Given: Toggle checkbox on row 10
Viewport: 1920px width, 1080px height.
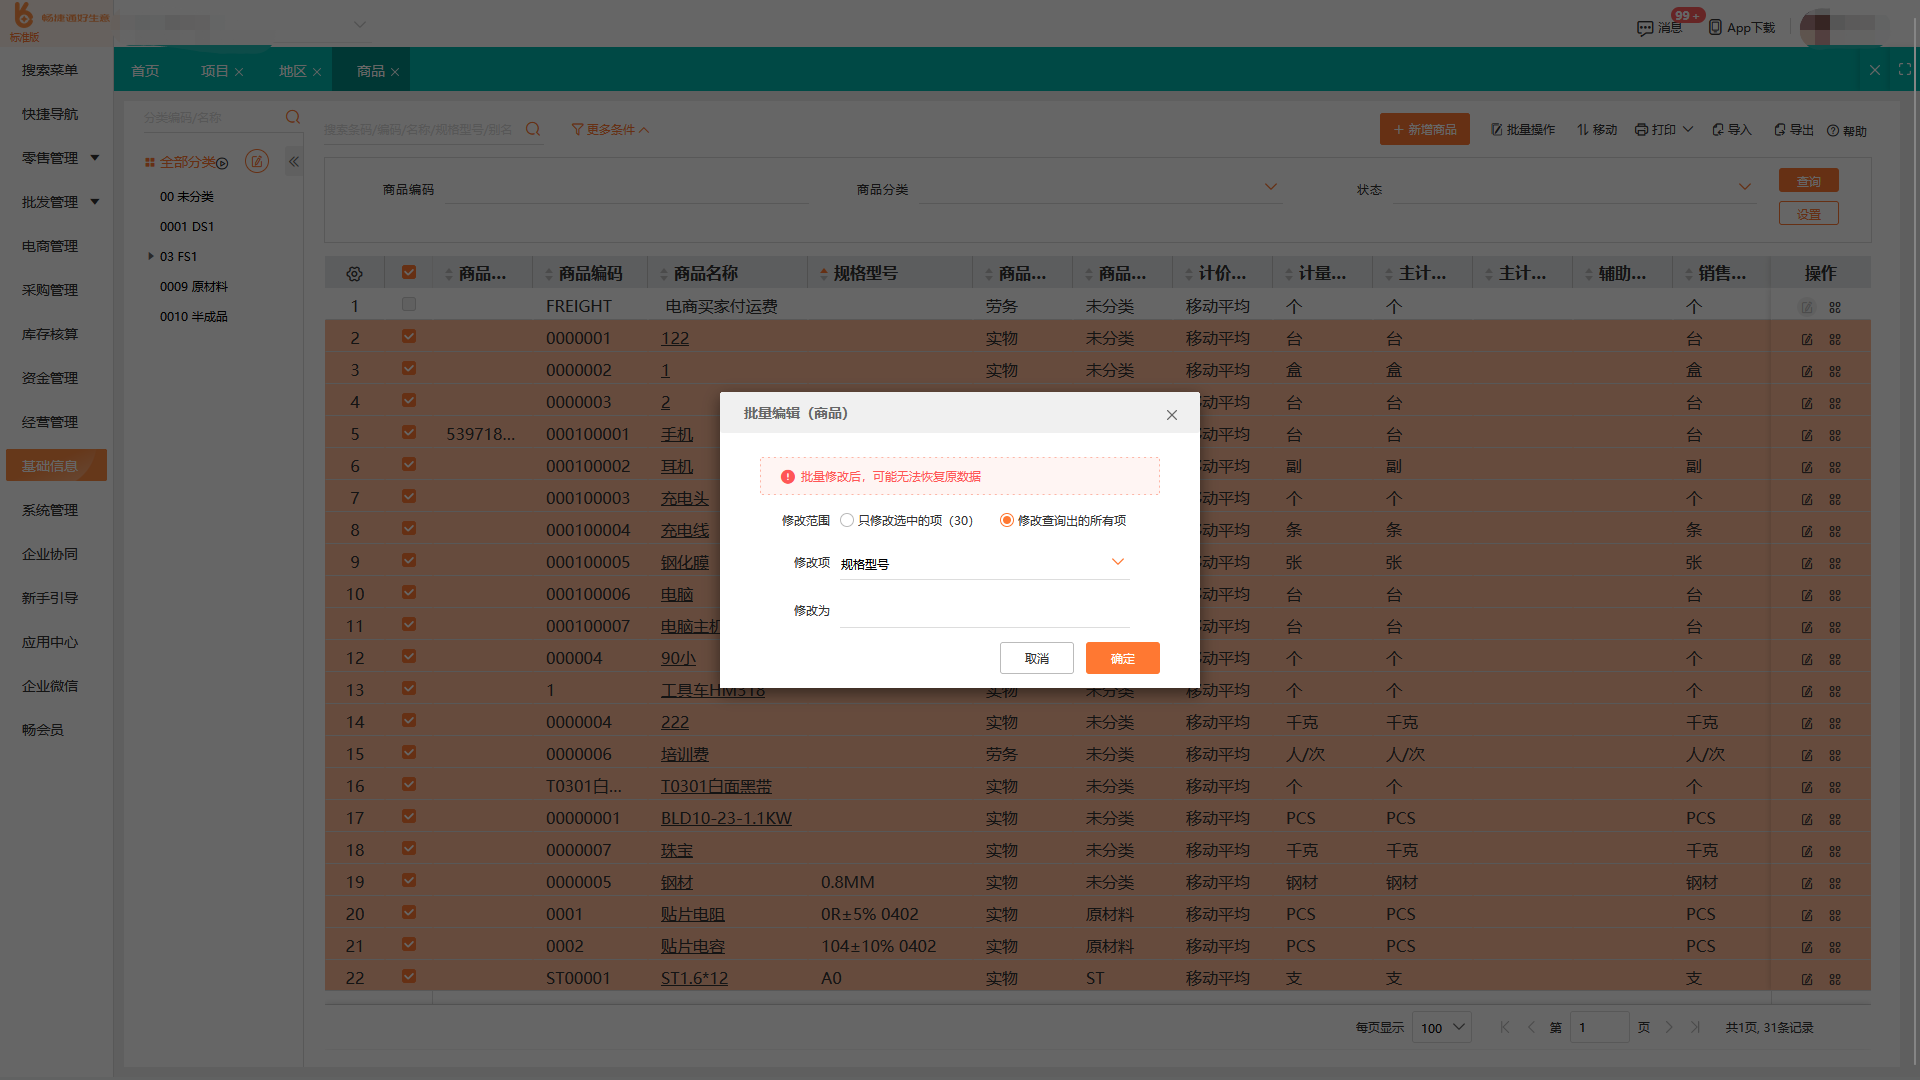Looking at the screenshot, I should click(410, 593).
